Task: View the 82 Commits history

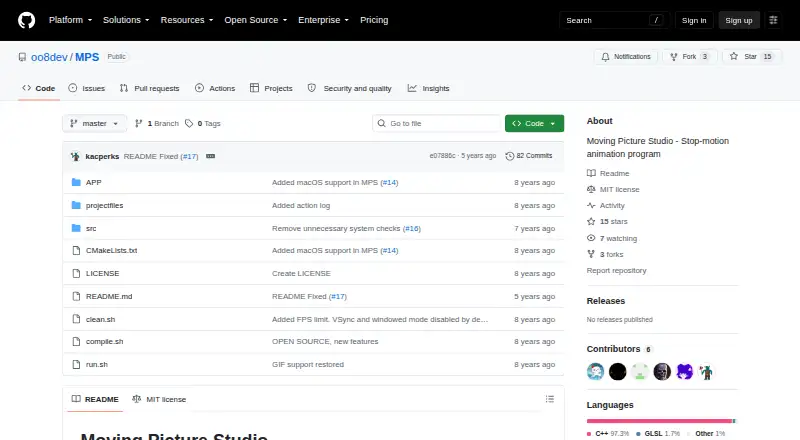Action: tap(529, 156)
